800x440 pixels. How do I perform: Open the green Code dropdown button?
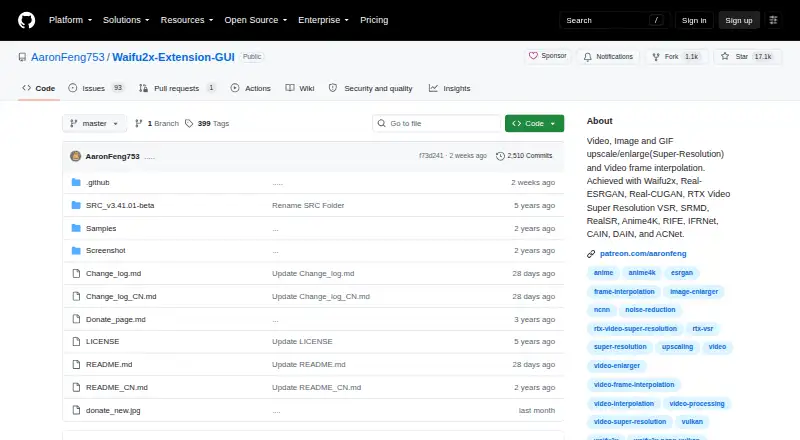tap(534, 124)
